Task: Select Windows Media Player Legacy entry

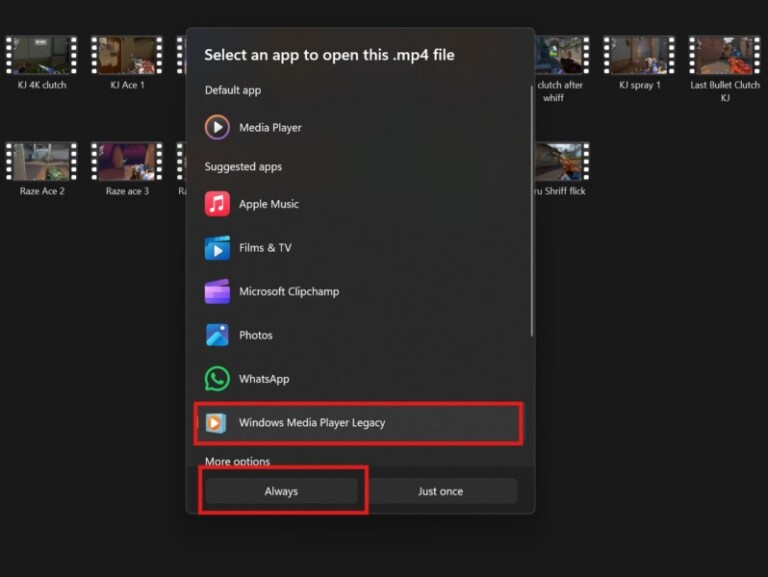Action: (359, 423)
